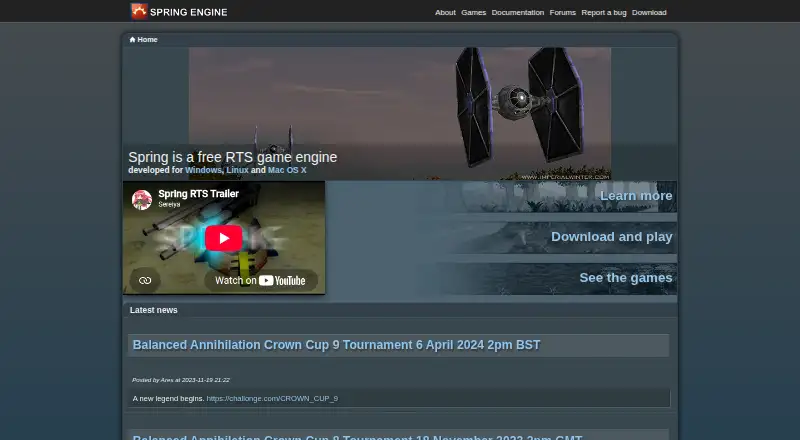Click the Home breadcrumb link
The image size is (800, 440).
coord(147,40)
